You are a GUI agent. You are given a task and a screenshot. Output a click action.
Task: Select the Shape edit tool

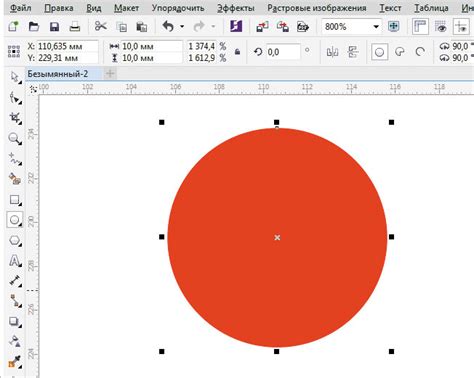click(15, 98)
